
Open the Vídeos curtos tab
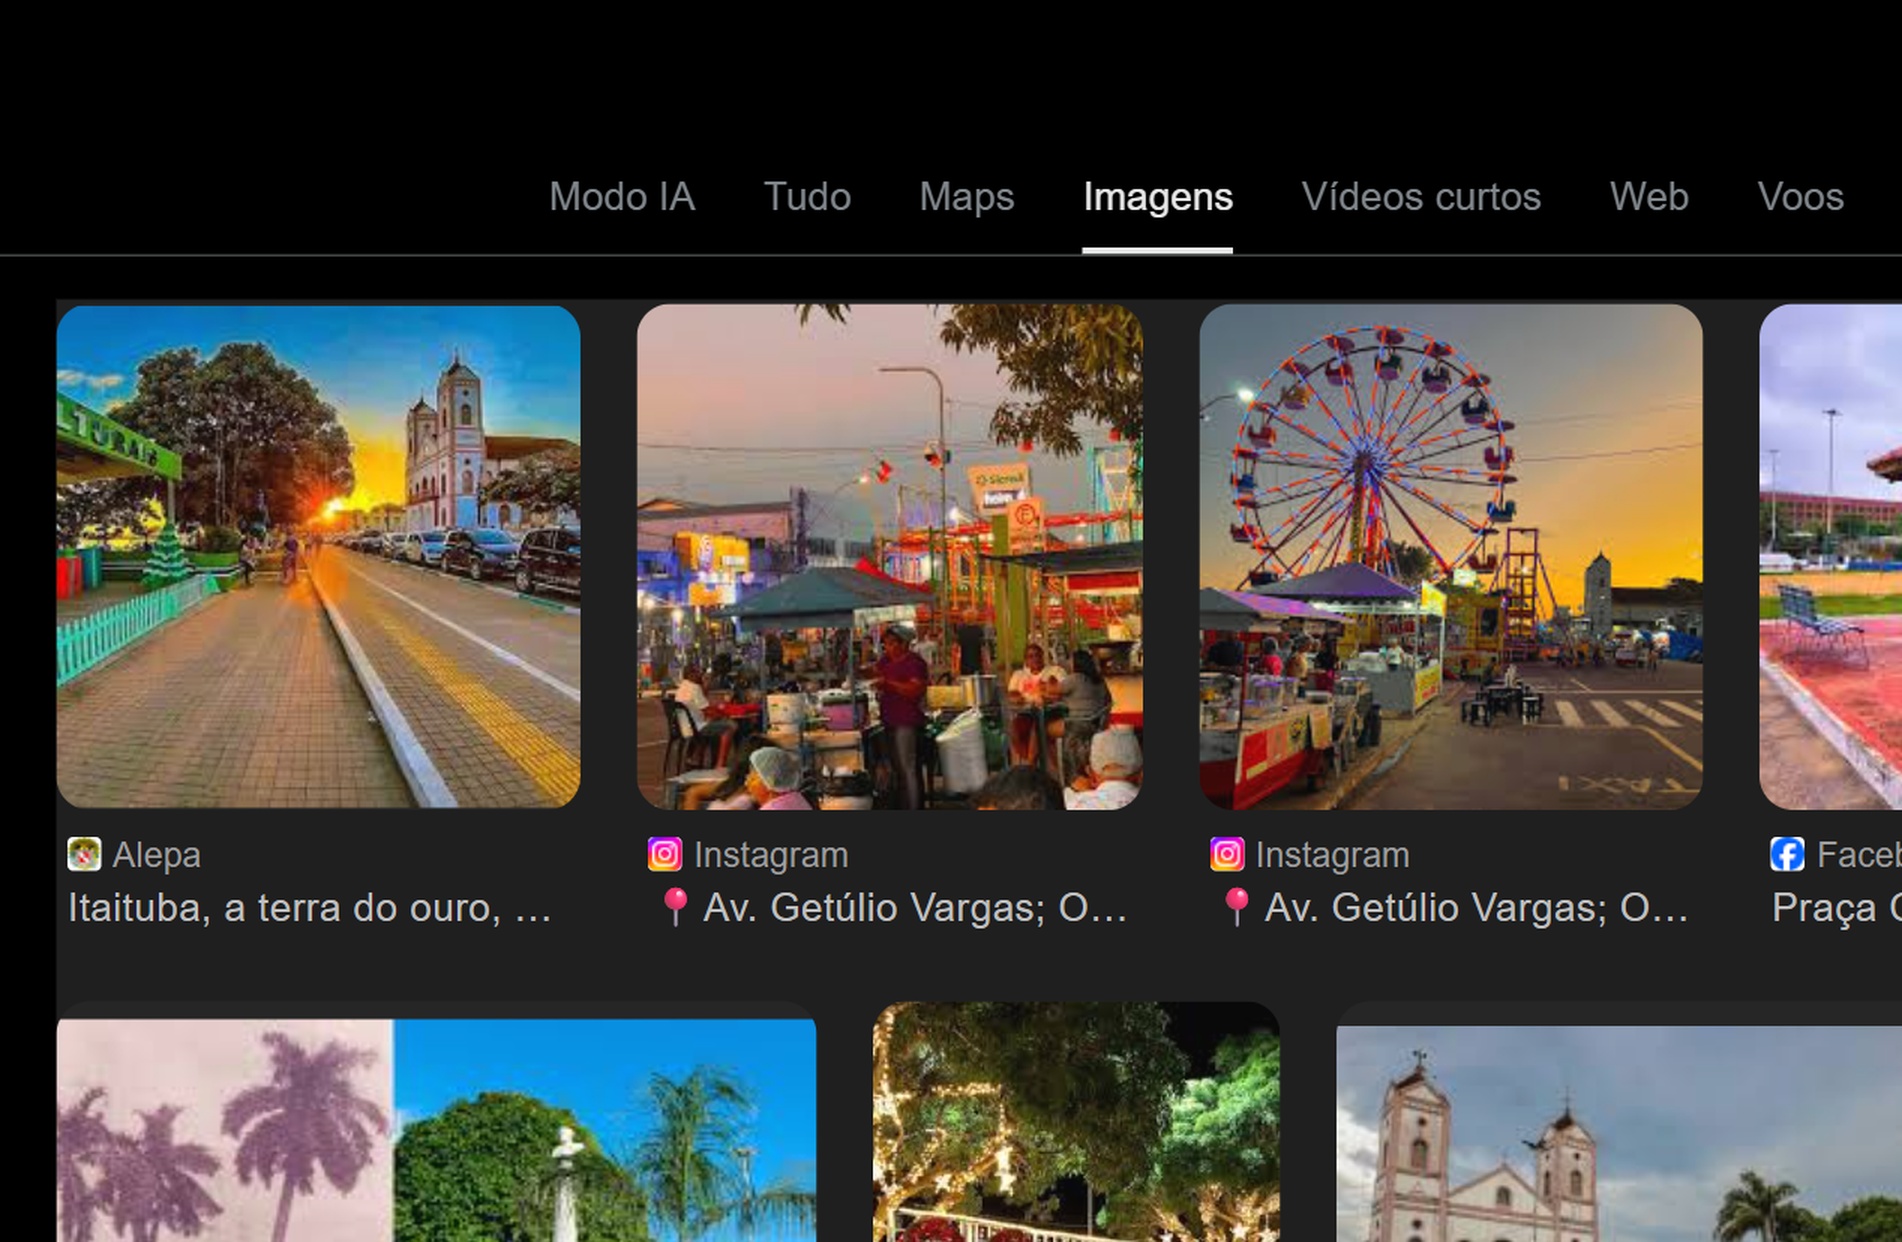[1420, 197]
